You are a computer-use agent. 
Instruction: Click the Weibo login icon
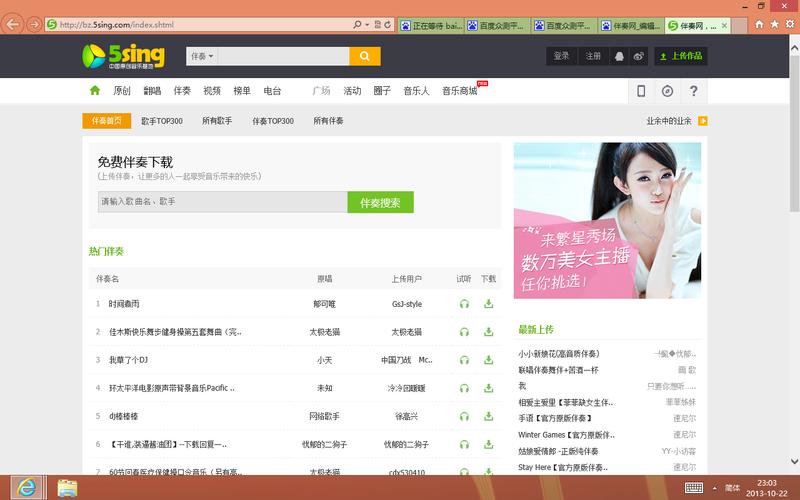pyautogui.click(x=639, y=56)
